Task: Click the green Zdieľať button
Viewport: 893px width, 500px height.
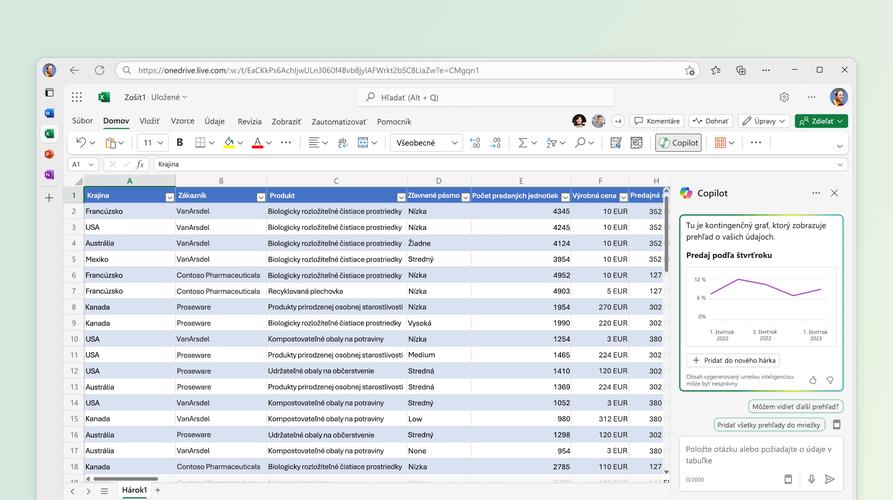Action: (x=821, y=121)
